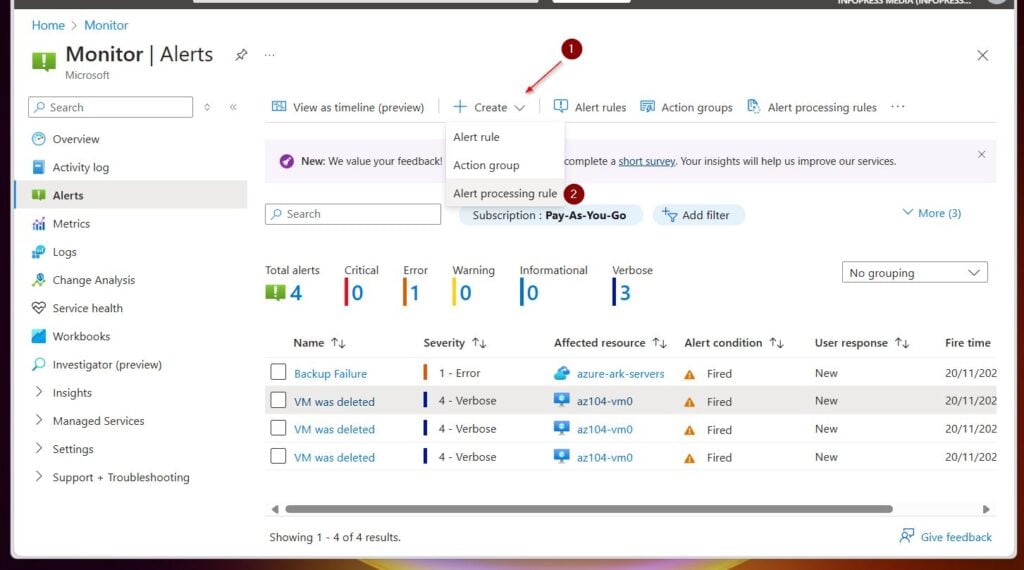Viewport: 1024px width, 570px height.
Task: Close the Monitor Alerts blade
Action: click(x=982, y=55)
